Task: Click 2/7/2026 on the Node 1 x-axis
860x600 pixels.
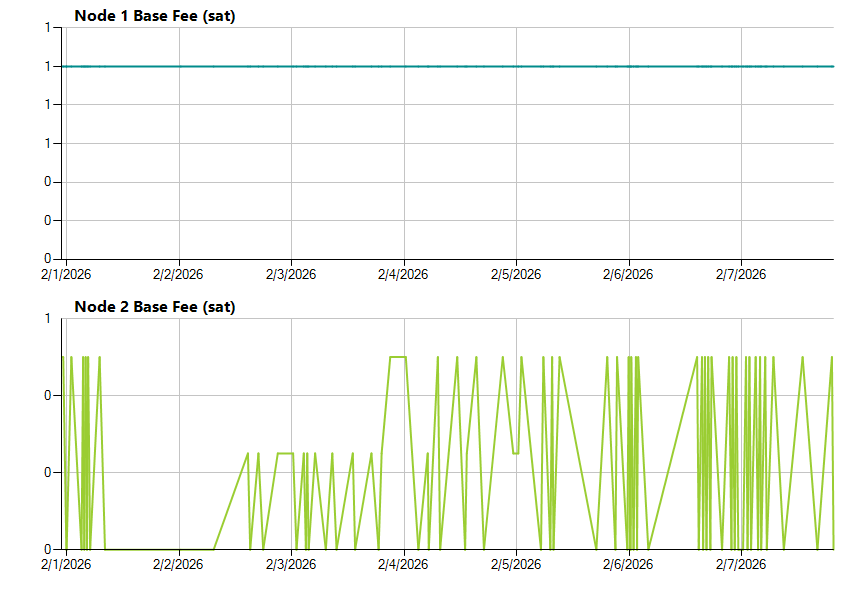Action: tap(740, 274)
